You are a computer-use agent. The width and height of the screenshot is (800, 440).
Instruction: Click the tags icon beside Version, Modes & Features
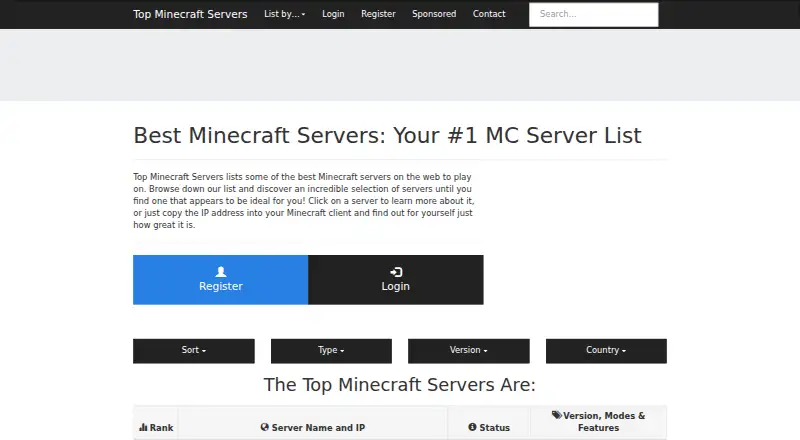557,415
